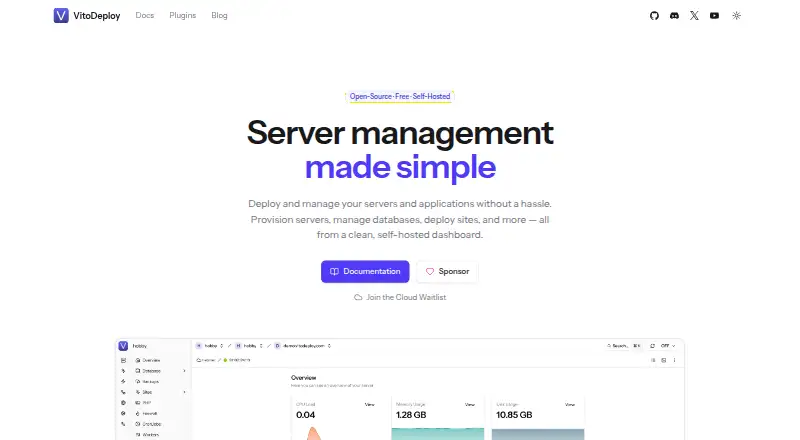Click the Search field in dashboard preview
Screen dimensions: 800x440
pos(623,346)
